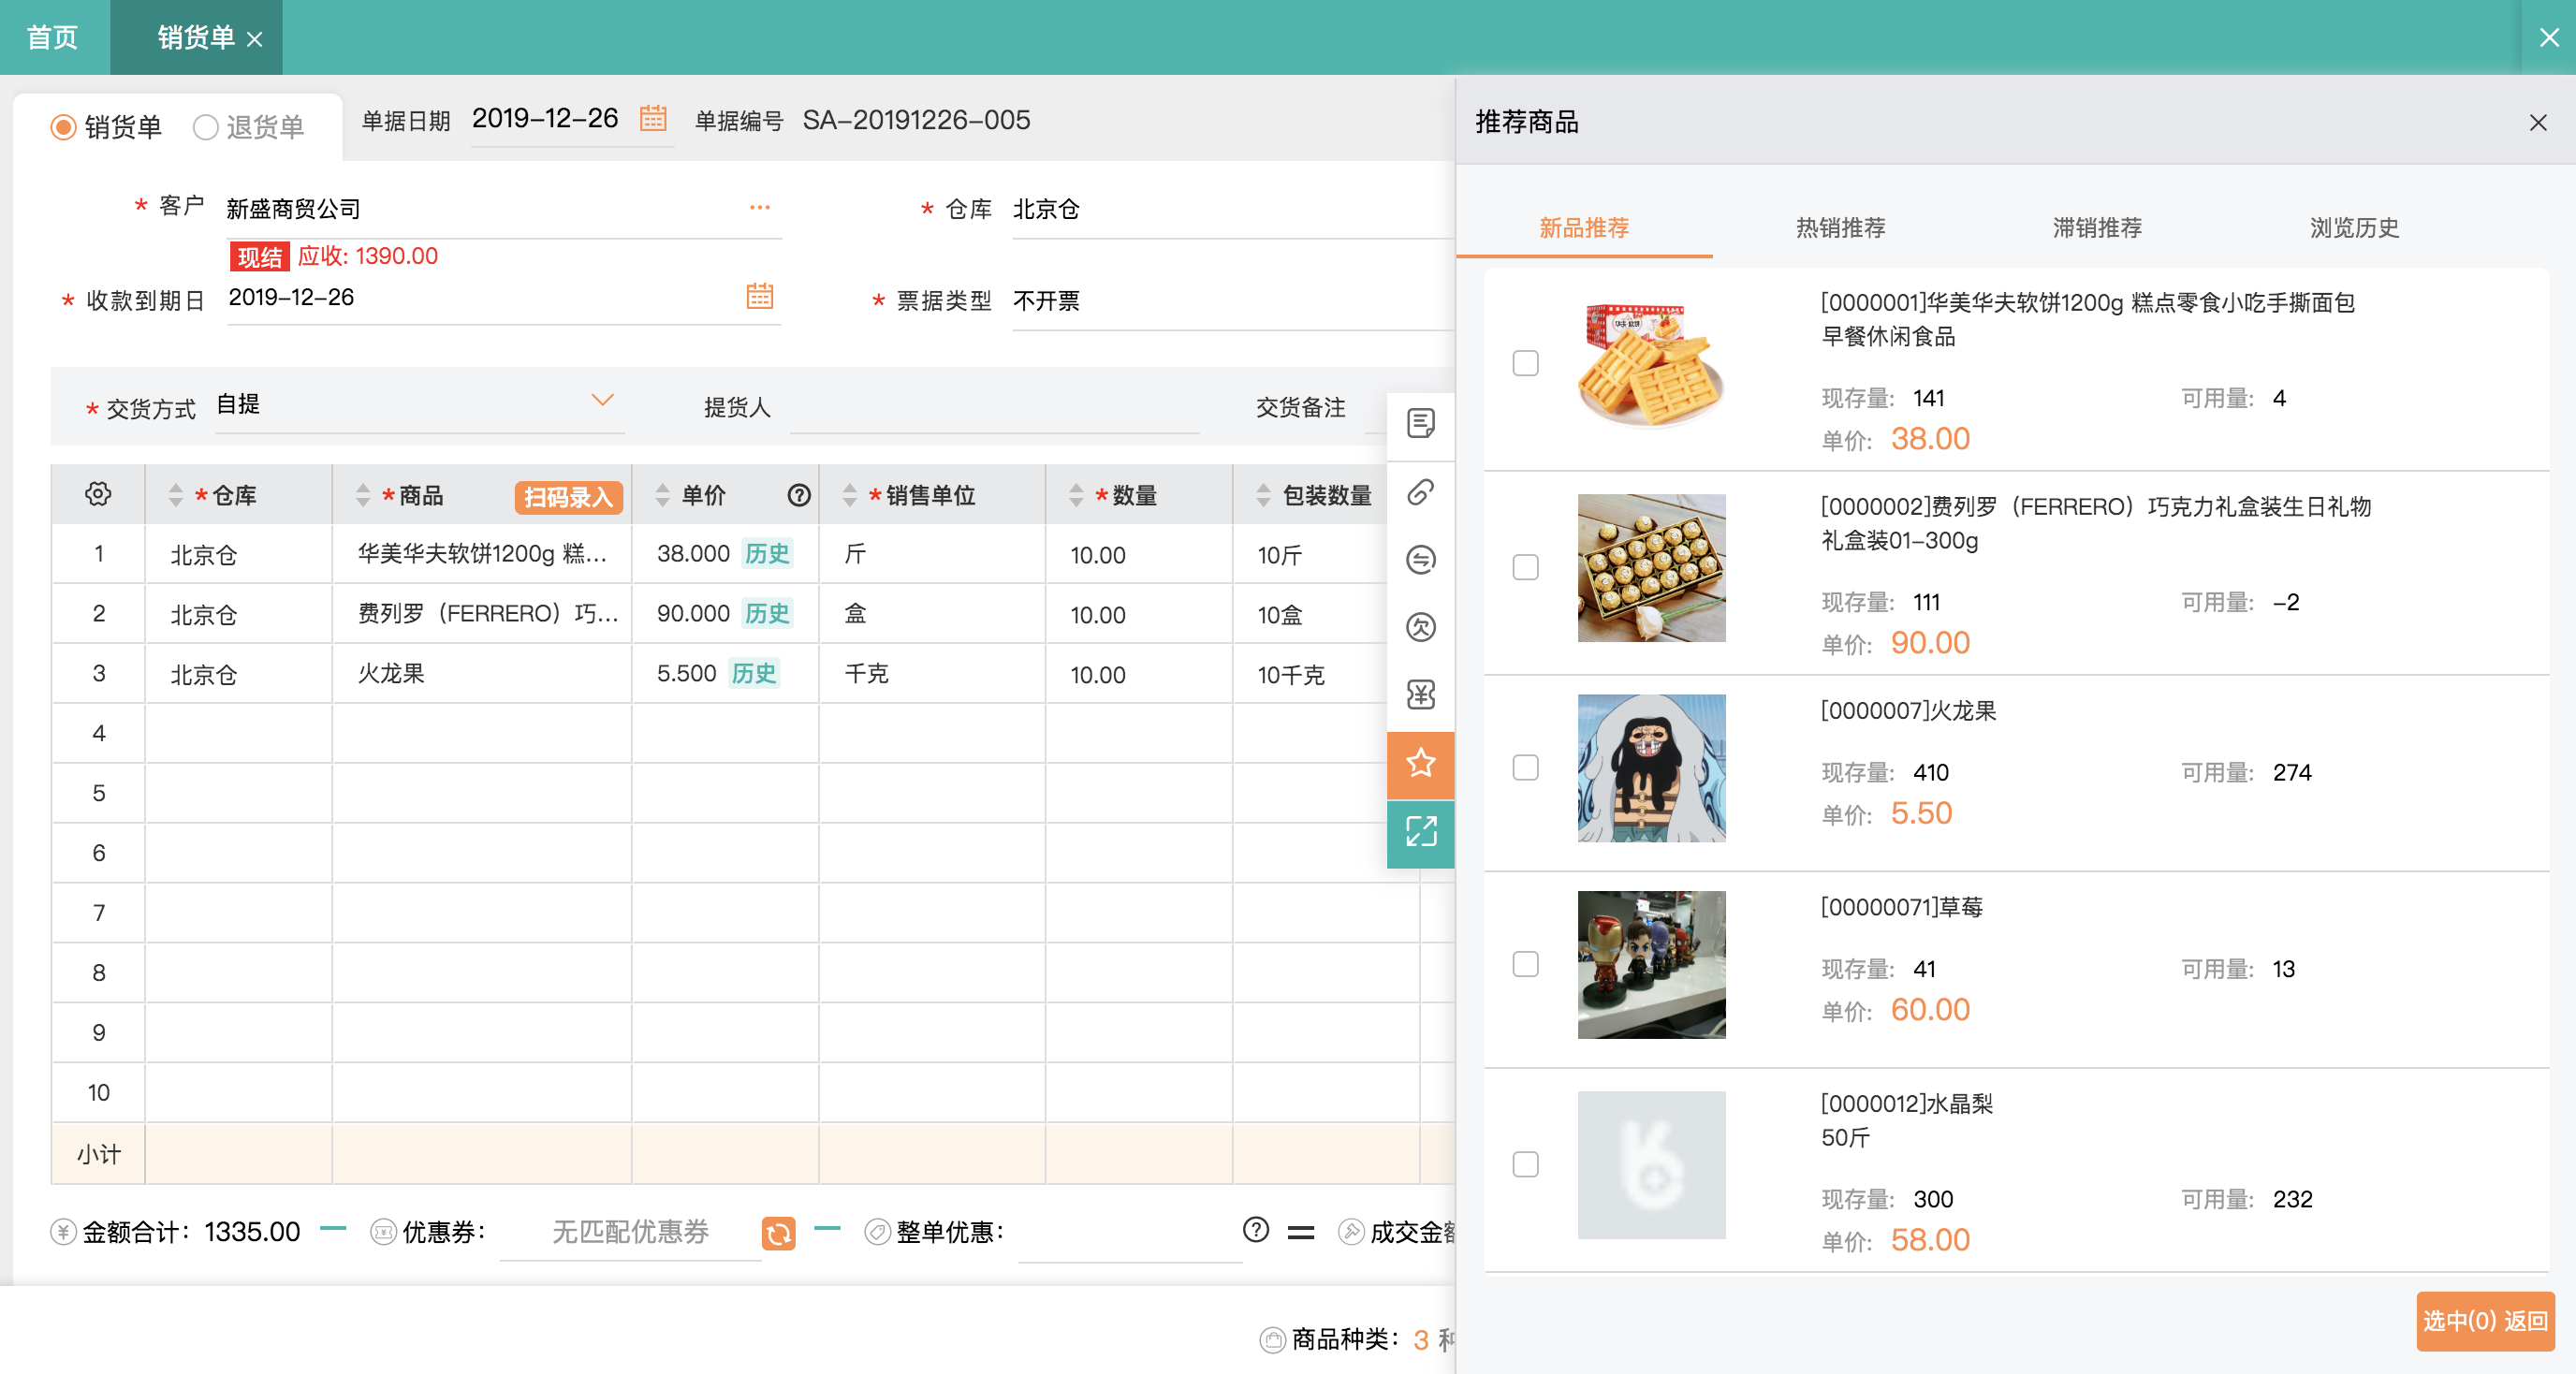The image size is (2576, 1374).
Task: Expand the 交货方式 自提 dropdown
Action: 607,403
